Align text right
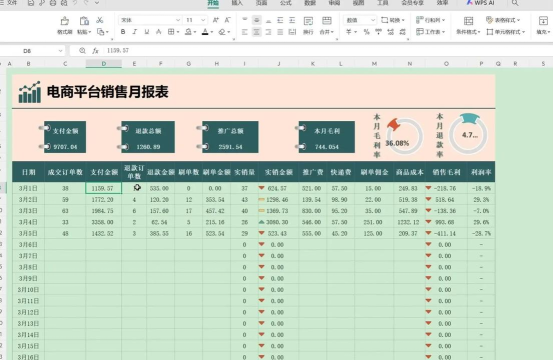Image resolution: width=553 pixels, height=360 pixels. coord(268,32)
